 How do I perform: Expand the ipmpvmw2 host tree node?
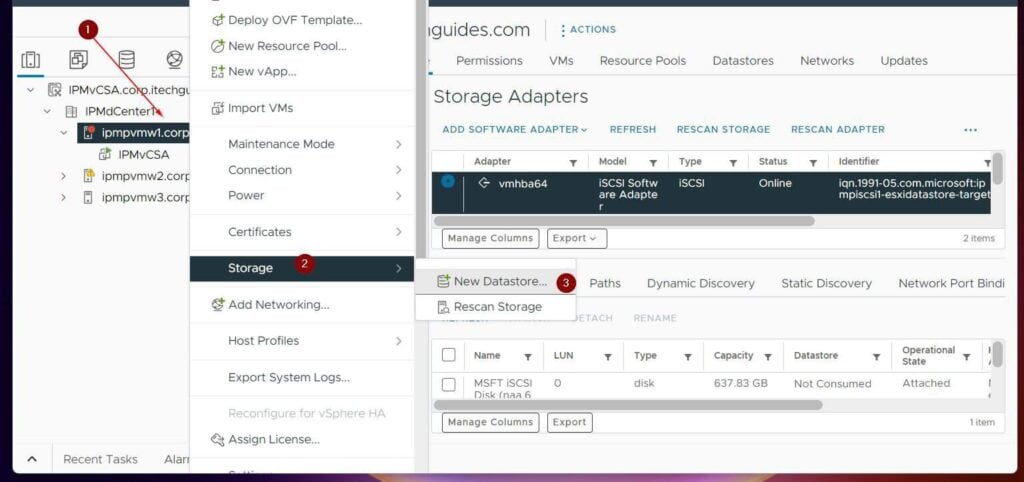click(x=64, y=176)
